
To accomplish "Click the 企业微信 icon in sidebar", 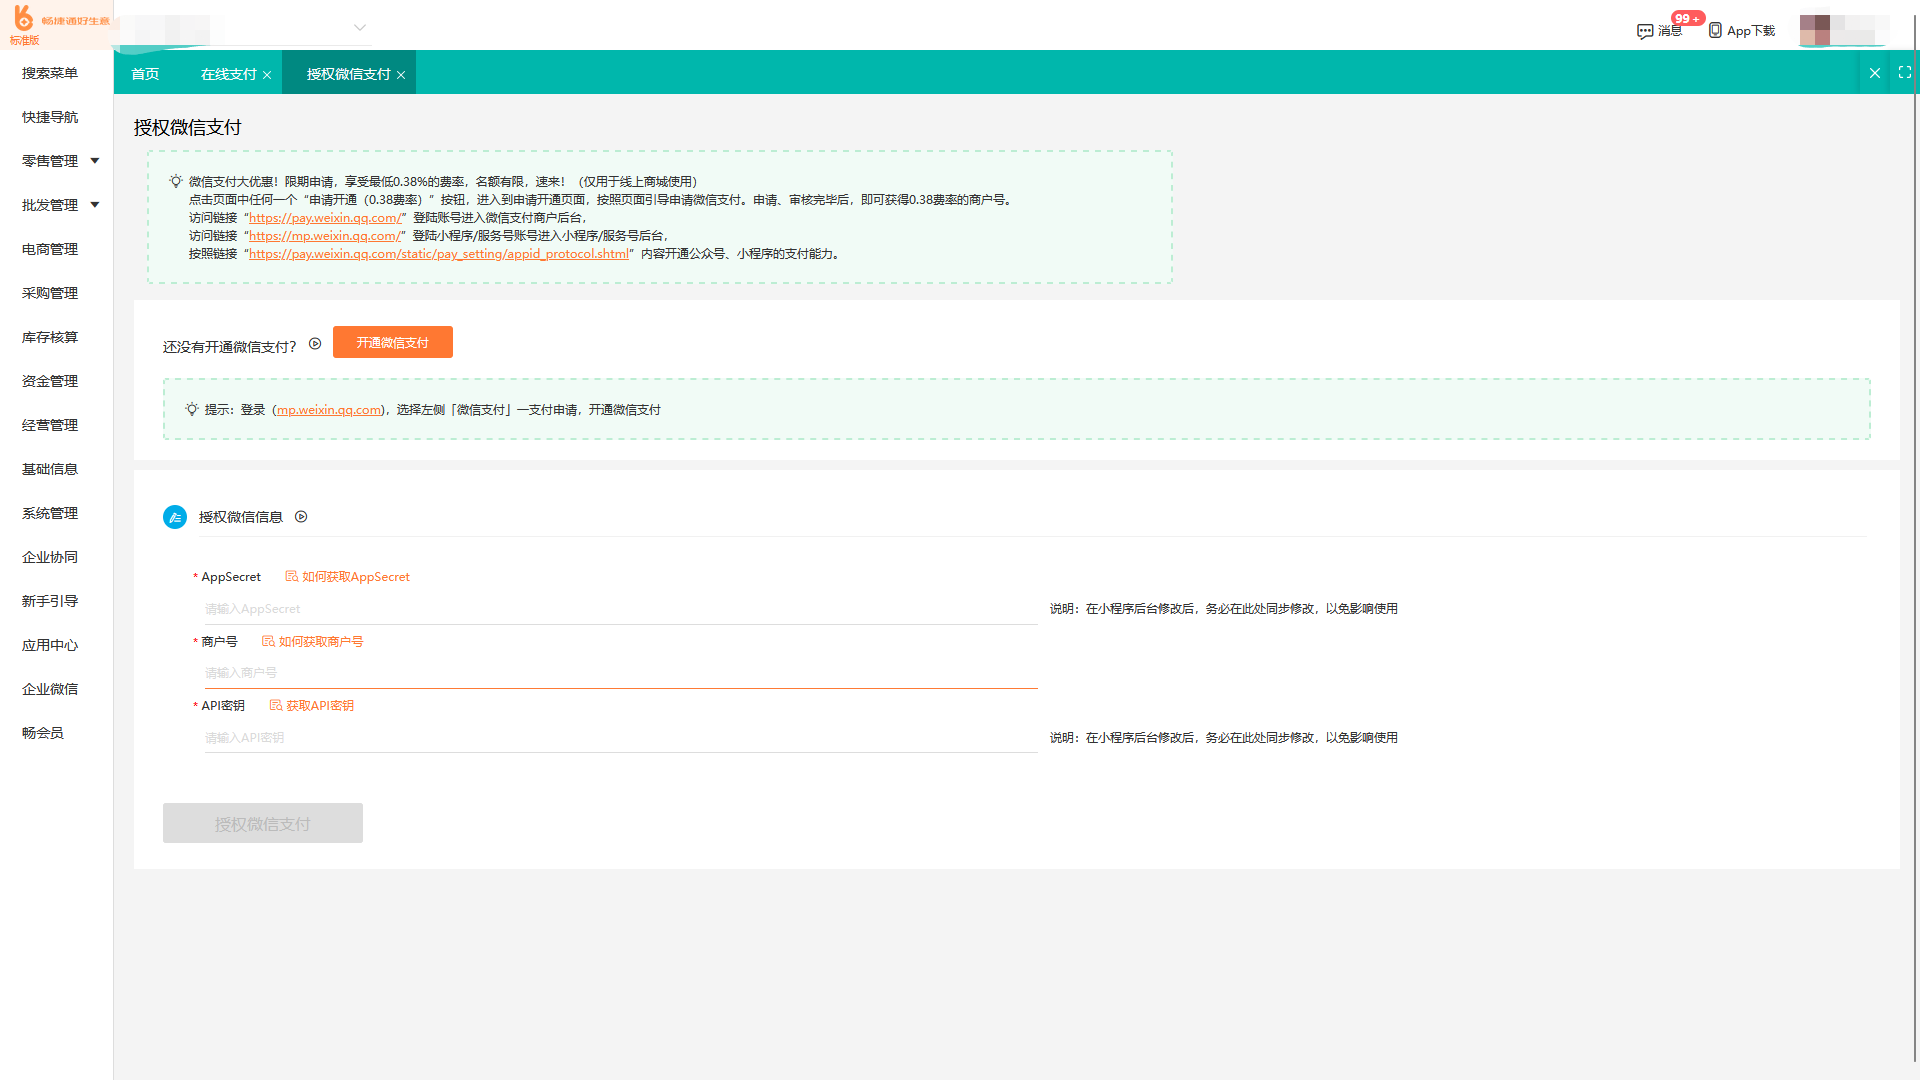I will [50, 688].
